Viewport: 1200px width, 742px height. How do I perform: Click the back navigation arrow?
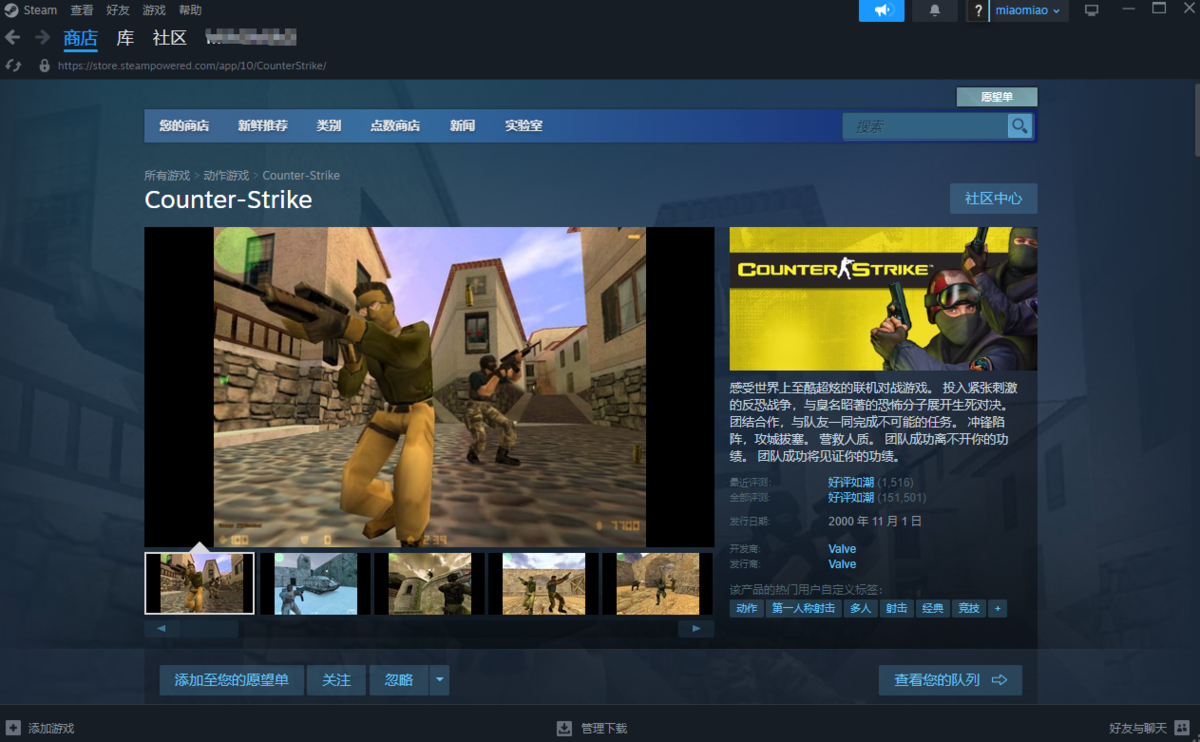(x=14, y=37)
